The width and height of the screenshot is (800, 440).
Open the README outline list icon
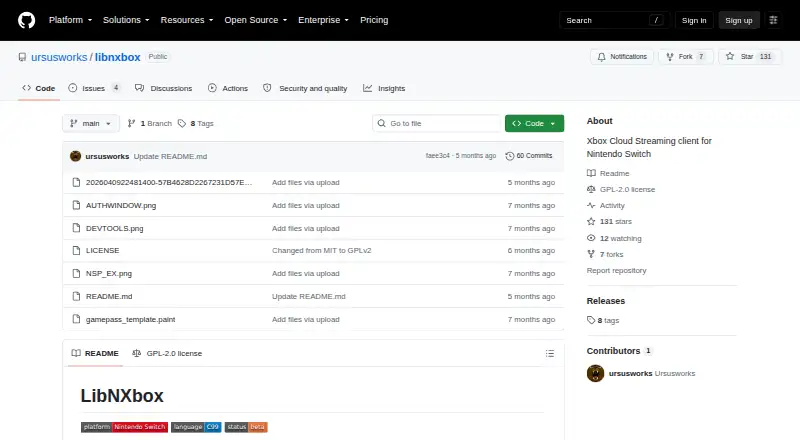tap(549, 353)
